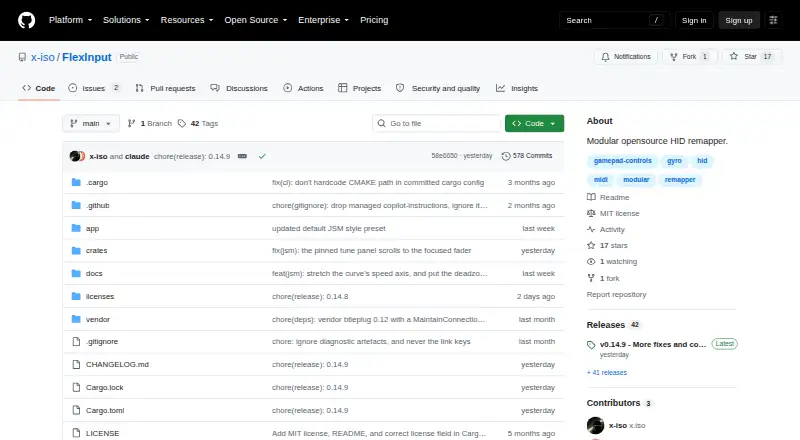Viewport: 800px width, 440px height.
Task: Click Report repository
Action: coord(616,295)
